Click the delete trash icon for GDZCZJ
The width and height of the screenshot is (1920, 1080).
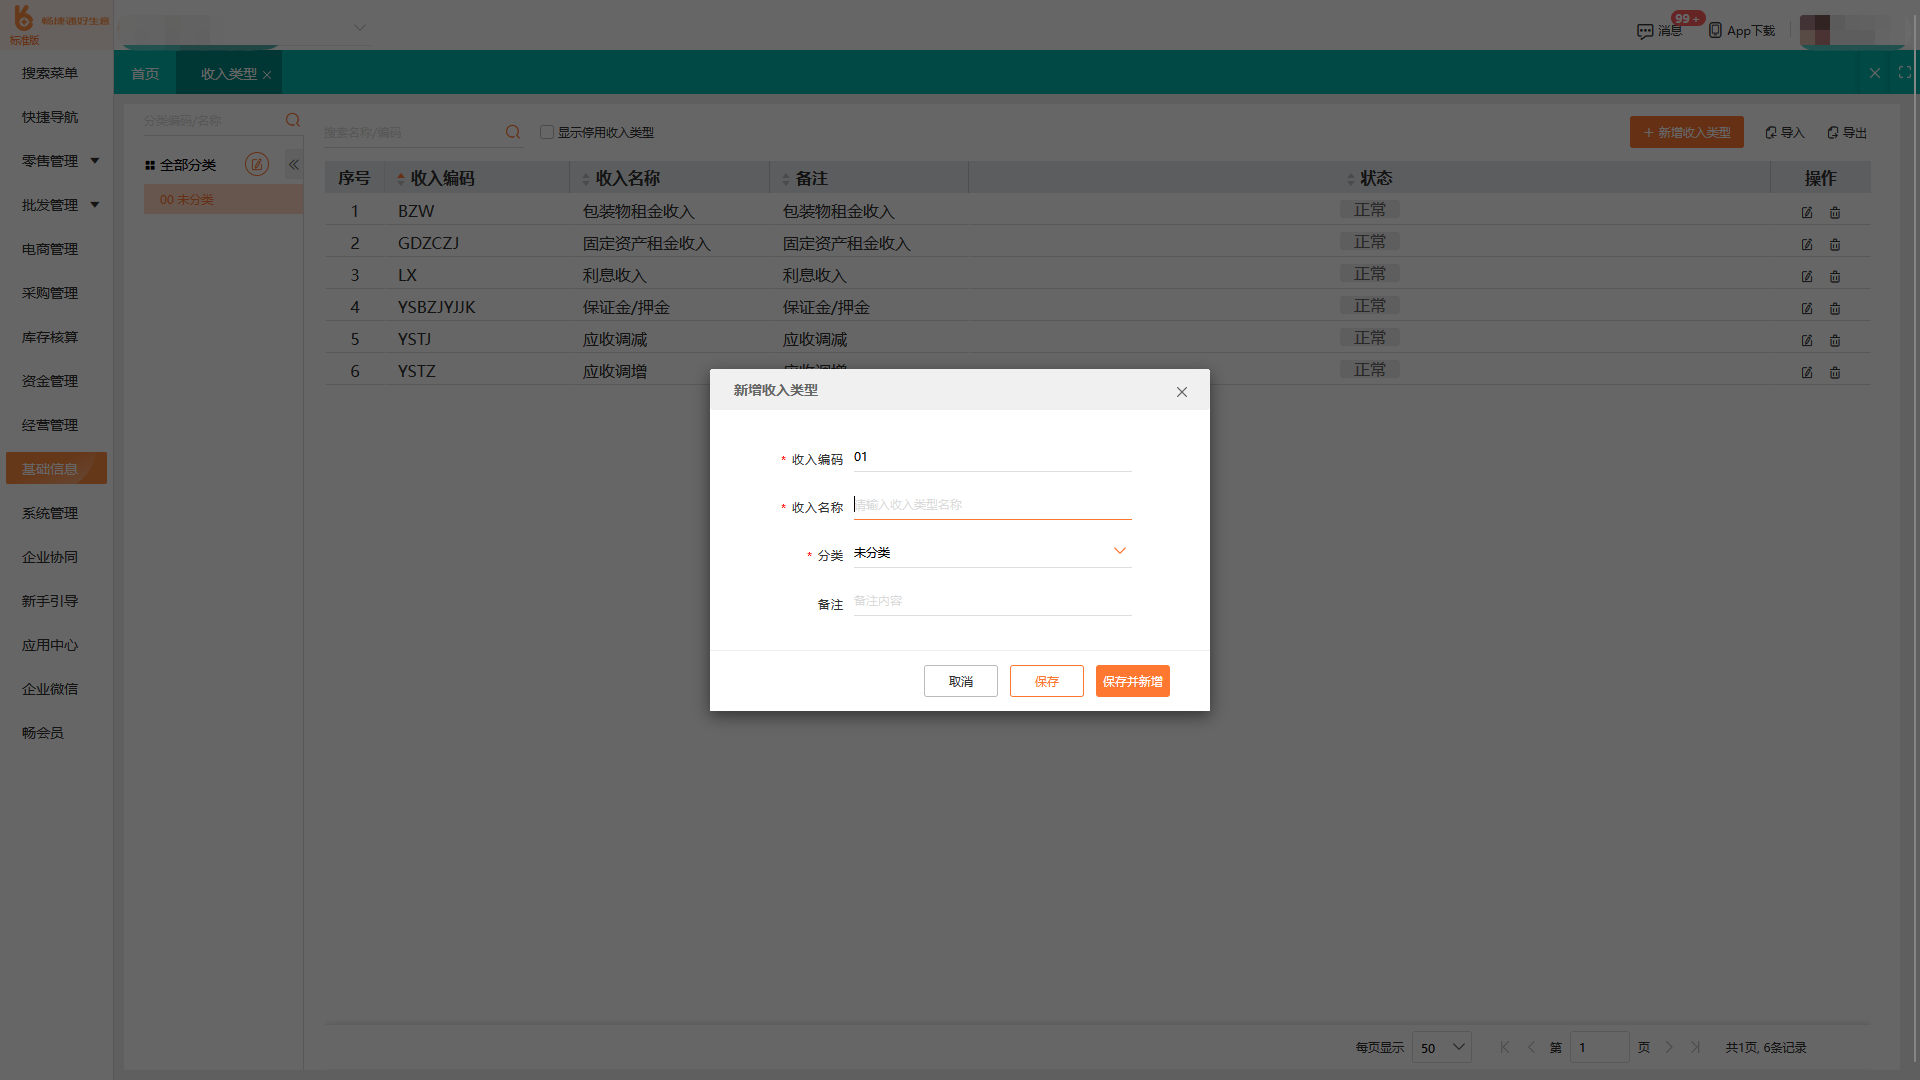pos(1834,243)
